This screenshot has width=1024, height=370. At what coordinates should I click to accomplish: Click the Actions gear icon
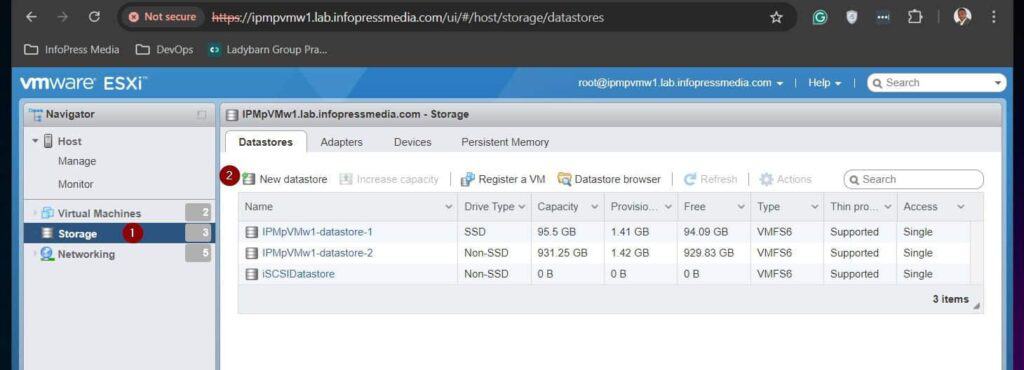[x=766, y=179]
